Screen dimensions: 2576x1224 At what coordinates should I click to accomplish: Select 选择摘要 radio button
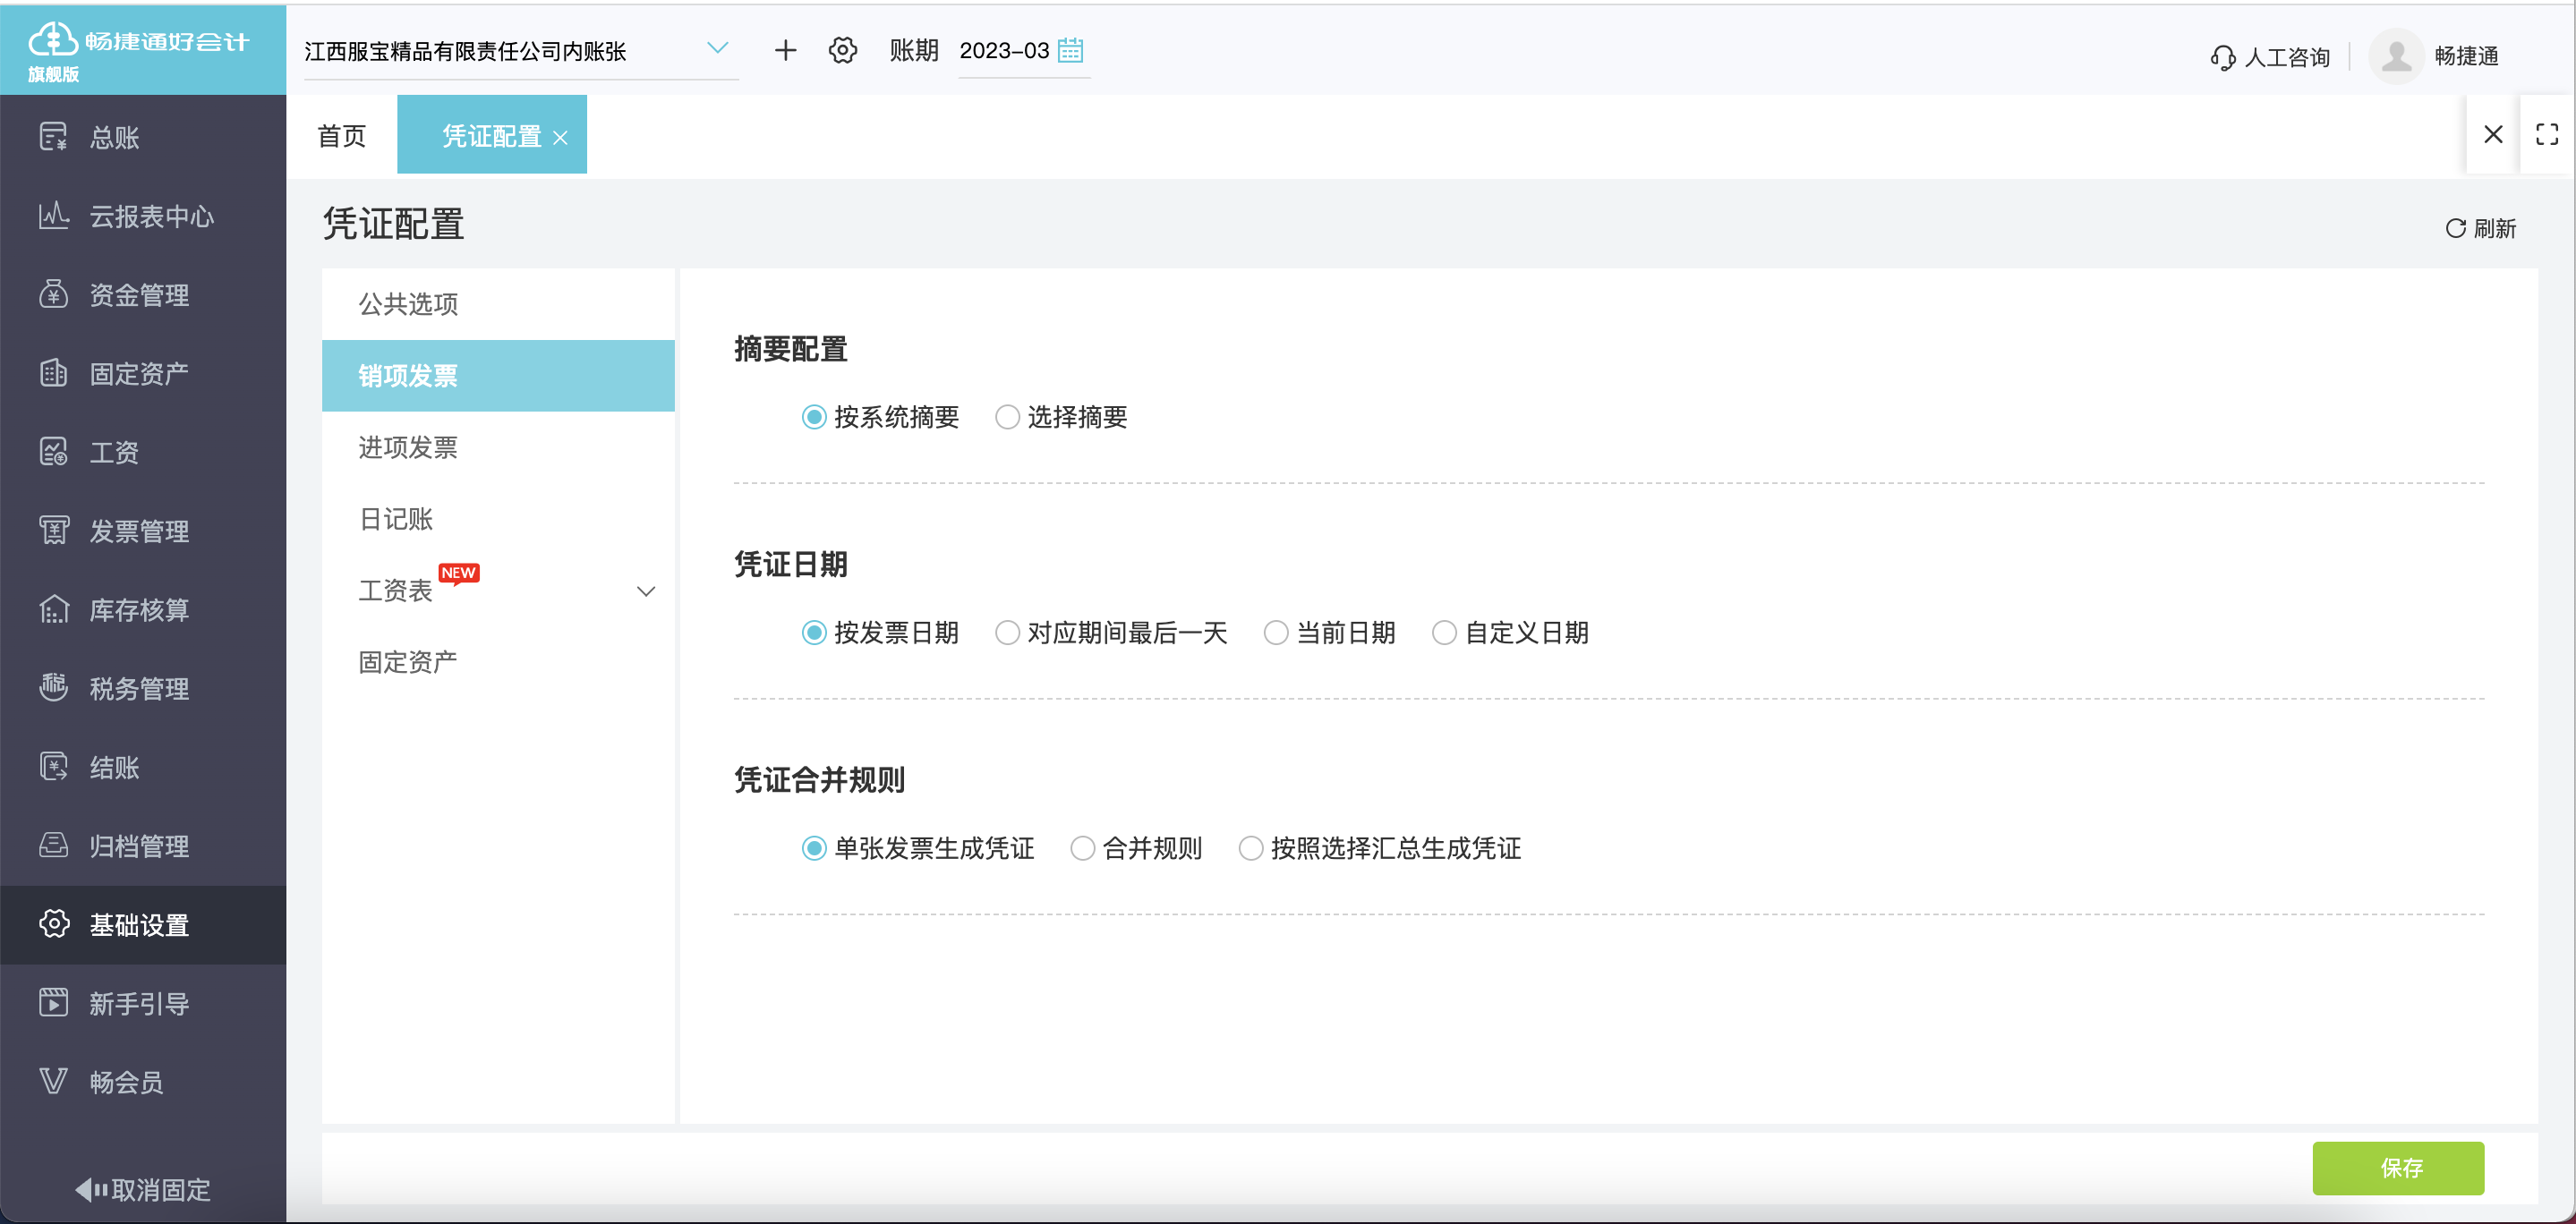[1009, 417]
